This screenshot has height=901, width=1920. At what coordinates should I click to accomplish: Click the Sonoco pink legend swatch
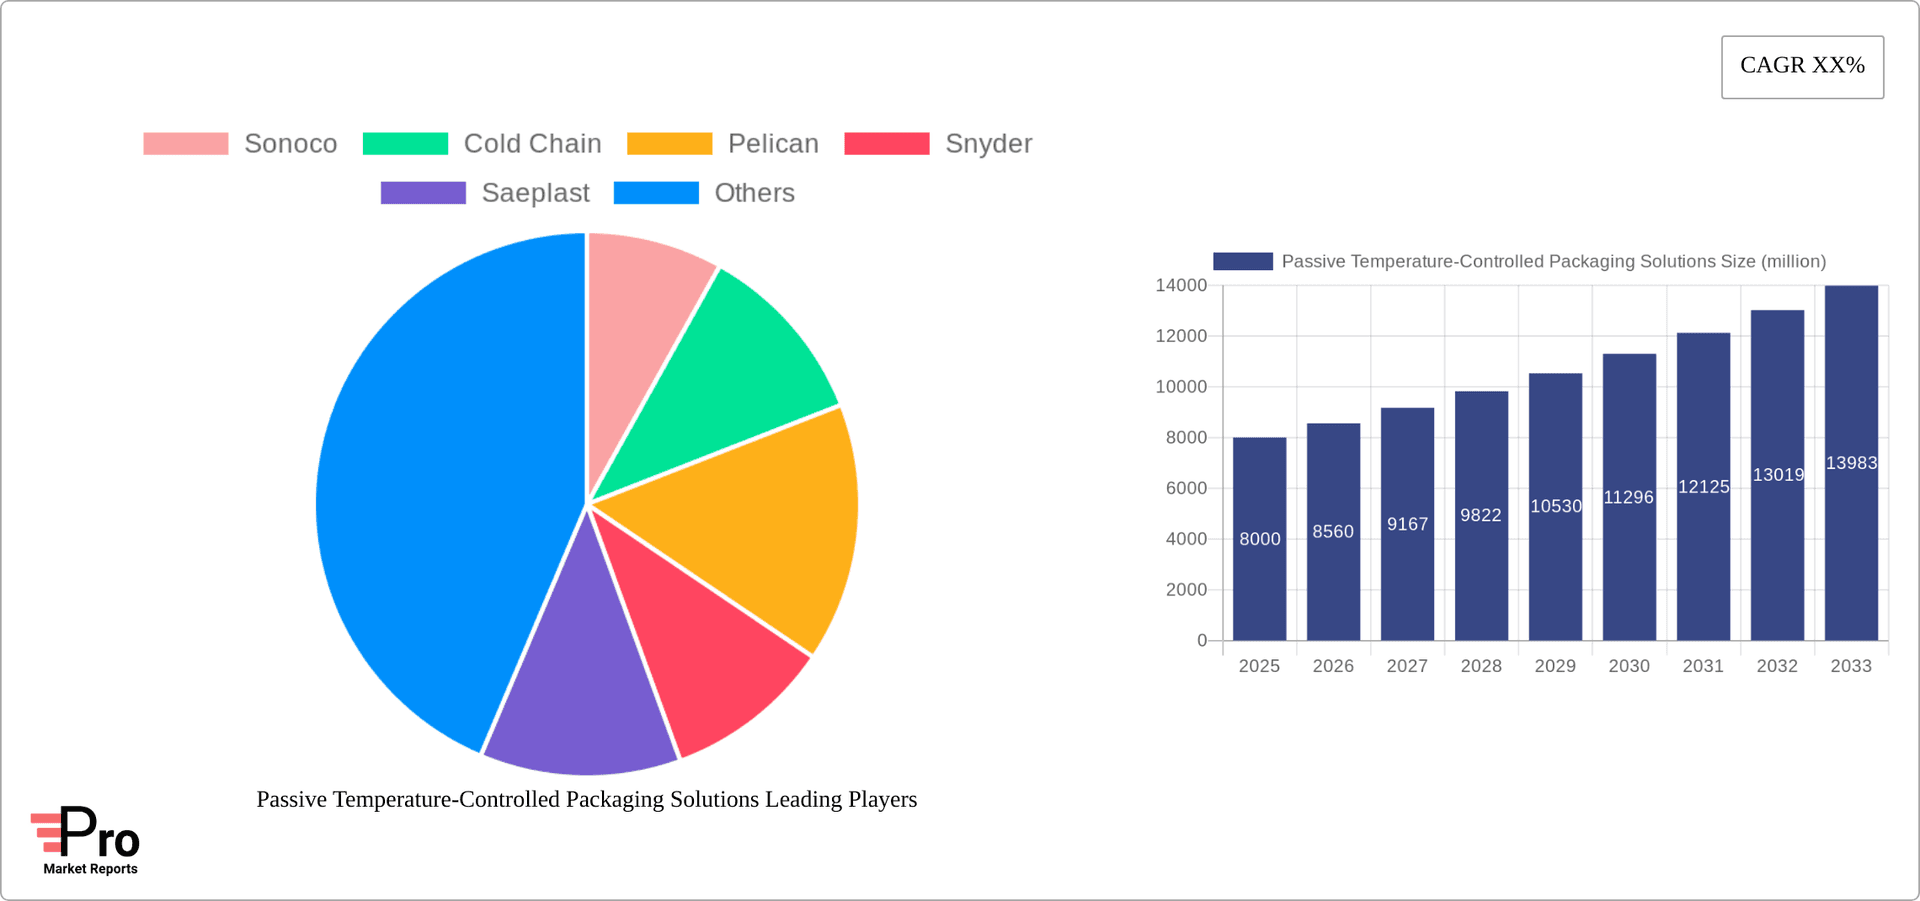[185, 143]
